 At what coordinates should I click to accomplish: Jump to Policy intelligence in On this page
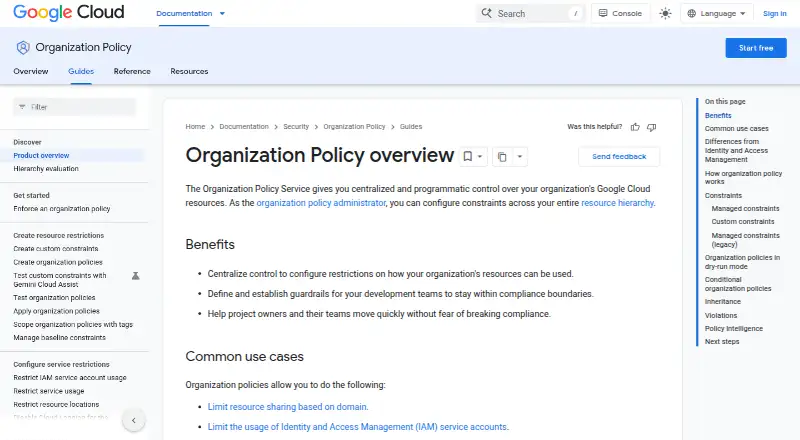pos(734,329)
